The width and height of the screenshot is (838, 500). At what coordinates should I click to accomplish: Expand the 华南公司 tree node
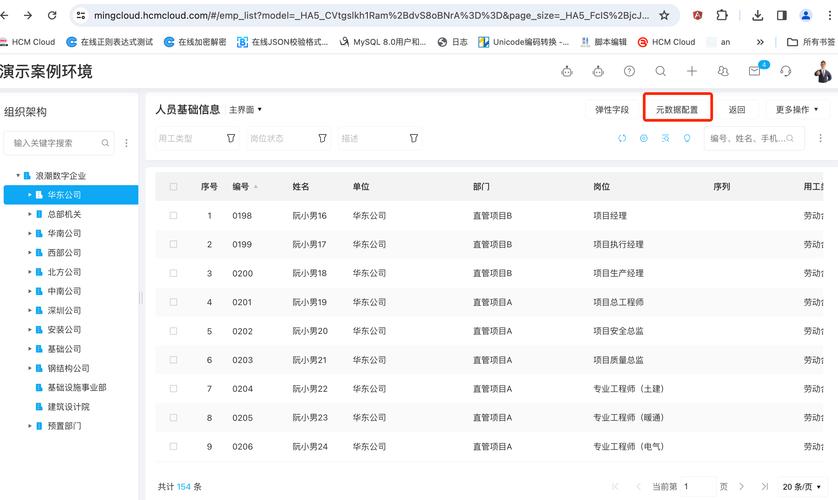pyautogui.click(x=30, y=234)
